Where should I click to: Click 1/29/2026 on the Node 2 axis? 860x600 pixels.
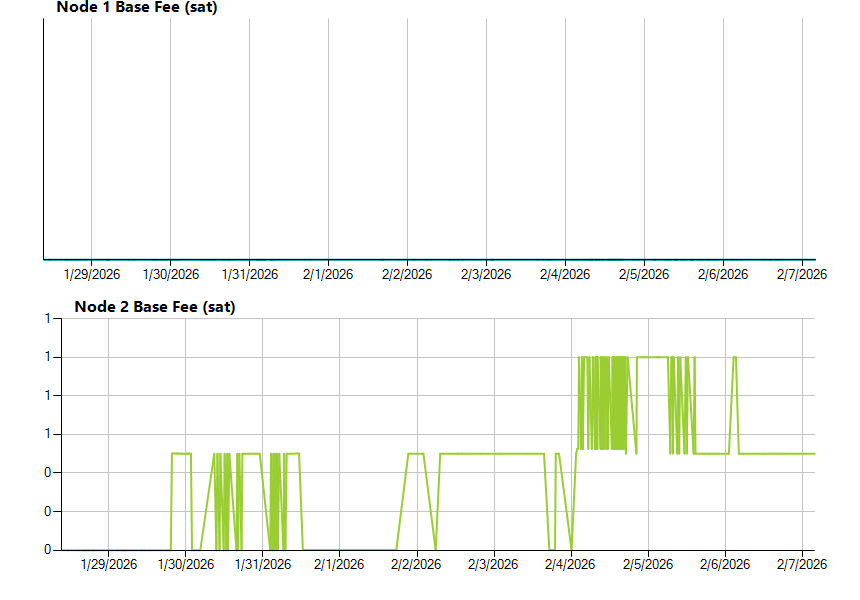coord(109,564)
